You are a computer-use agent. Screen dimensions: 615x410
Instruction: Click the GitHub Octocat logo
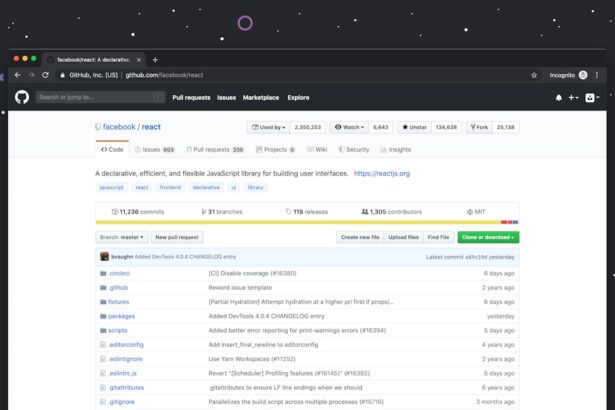21,97
